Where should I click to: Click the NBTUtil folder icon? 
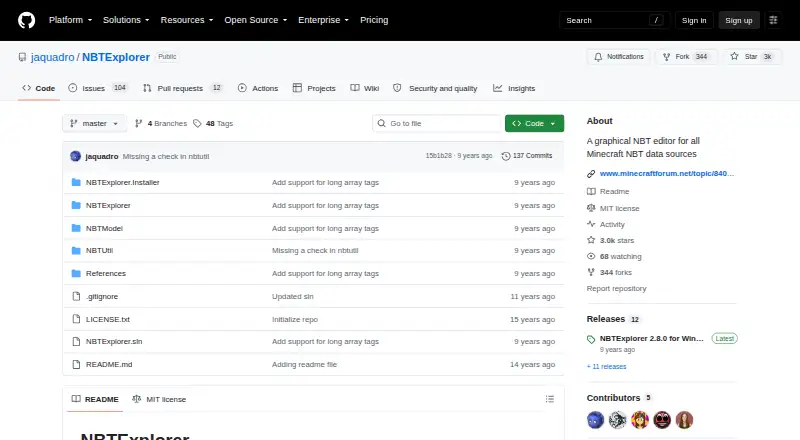pyautogui.click(x=76, y=251)
